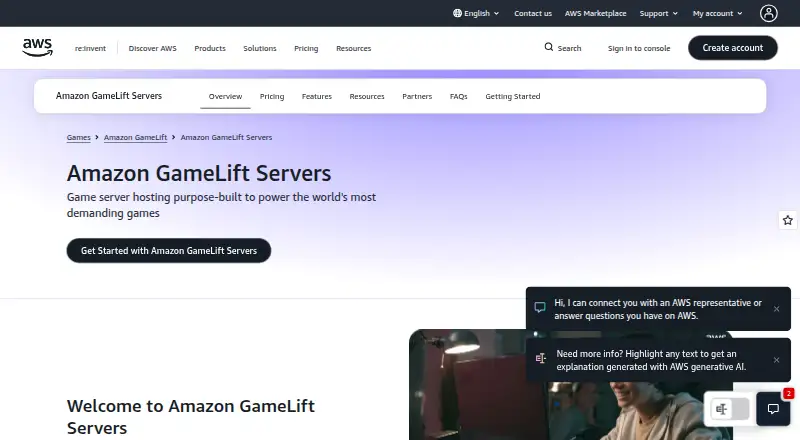Click the Welcome to Amazon GameLift Servers heading
This screenshot has width=800, height=440.
coord(191,417)
